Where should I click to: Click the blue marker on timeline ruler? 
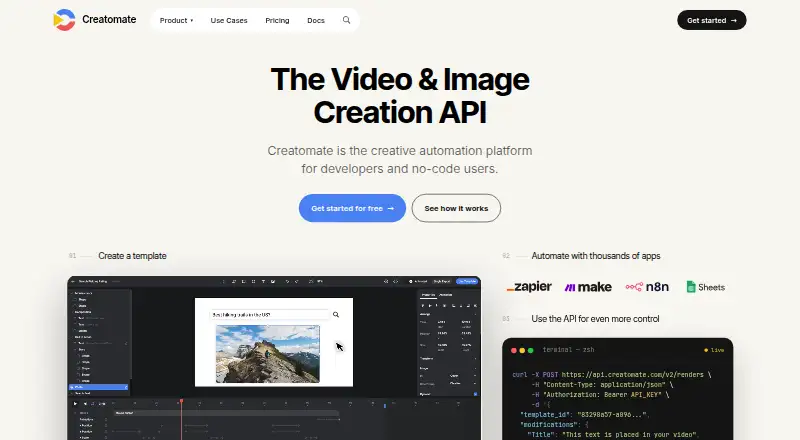pyautogui.click(x=385, y=406)
